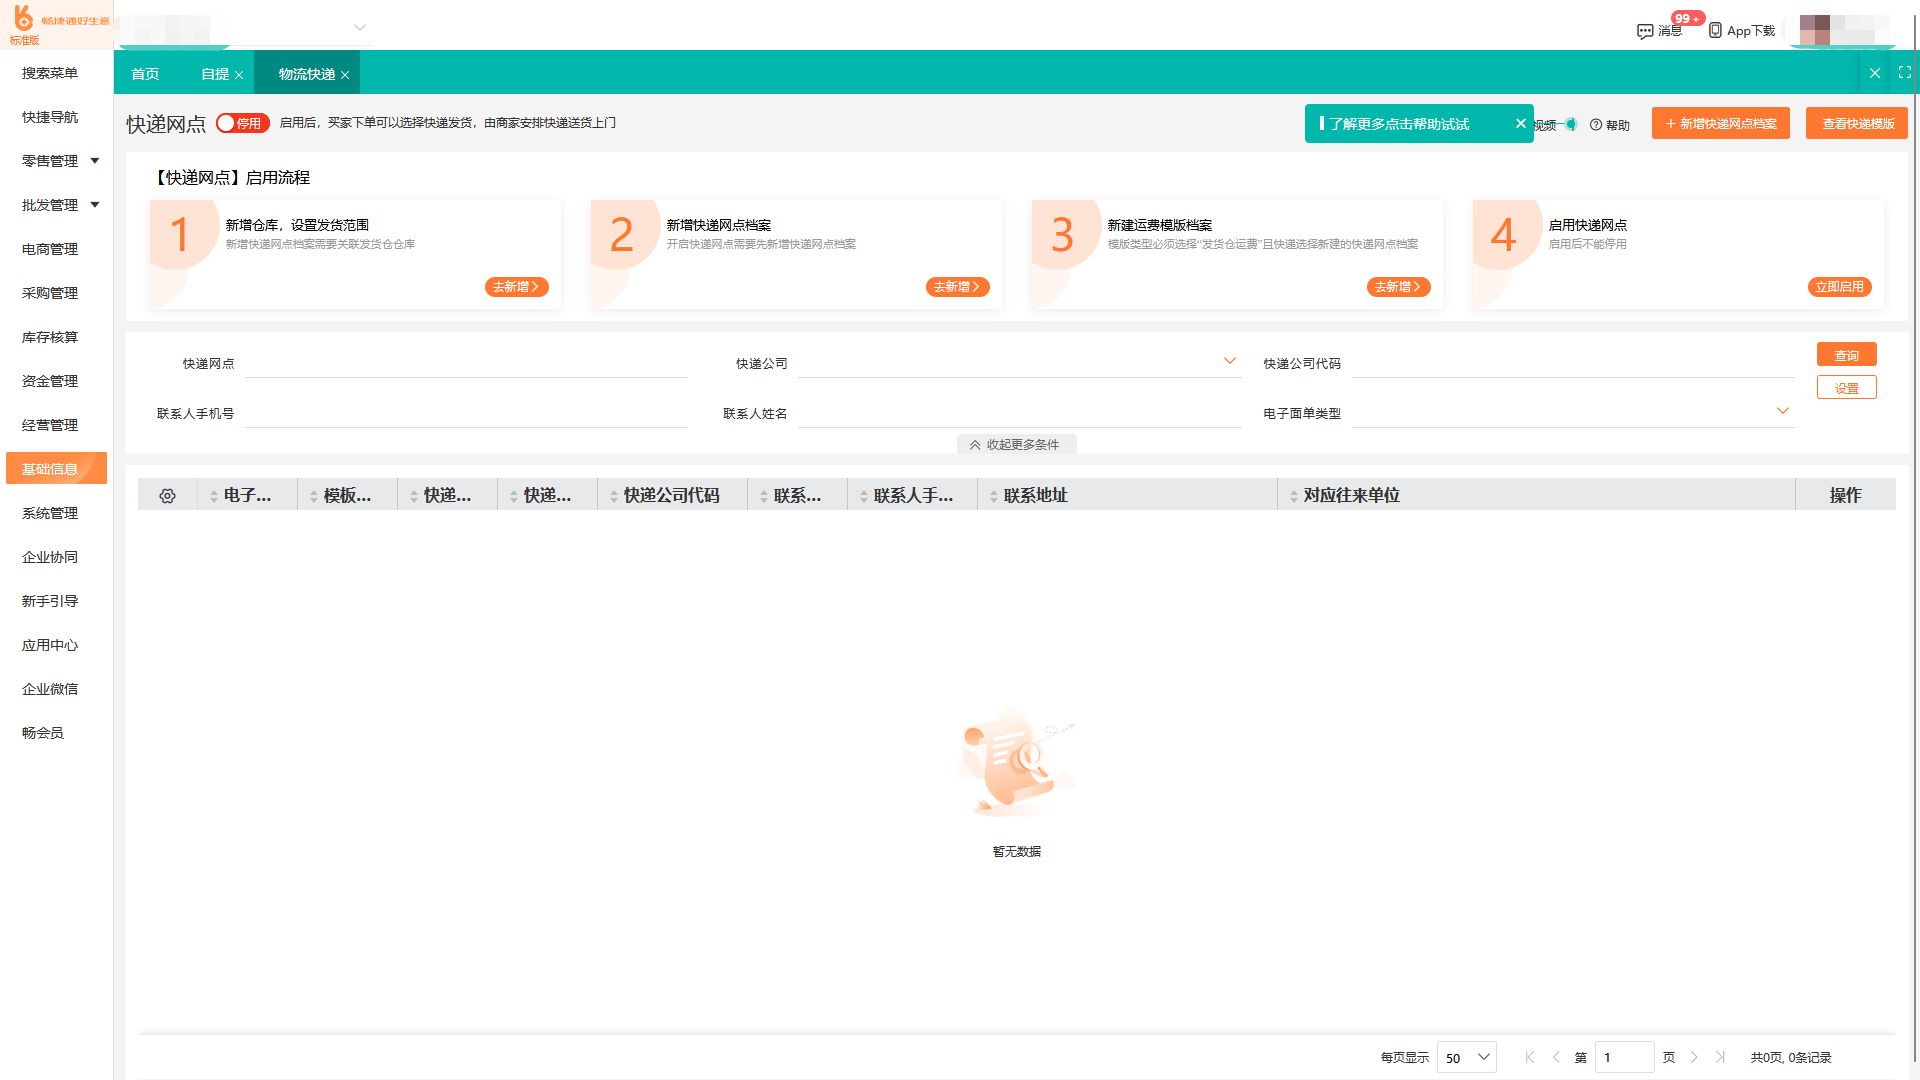
Task: Select the 目提 tab
Action: (214, 74)
